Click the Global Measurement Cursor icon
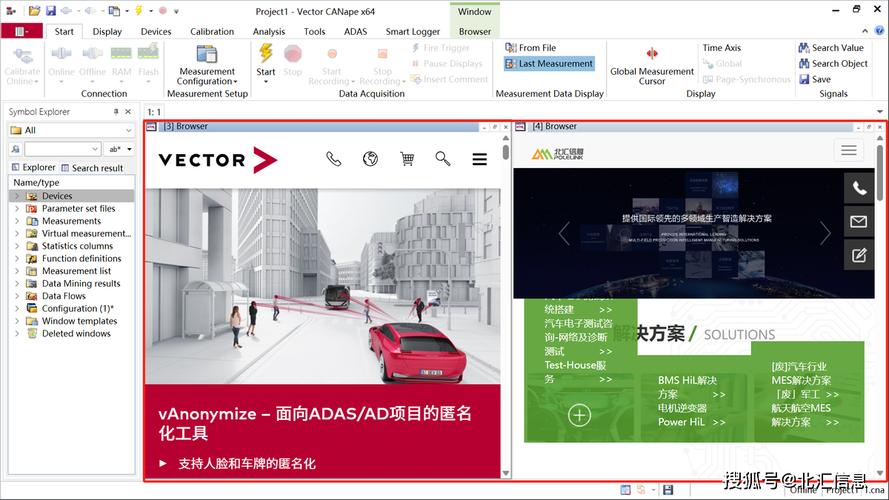Image resolution: width=889 pixels, height=500 pixels. coord(652,54)
